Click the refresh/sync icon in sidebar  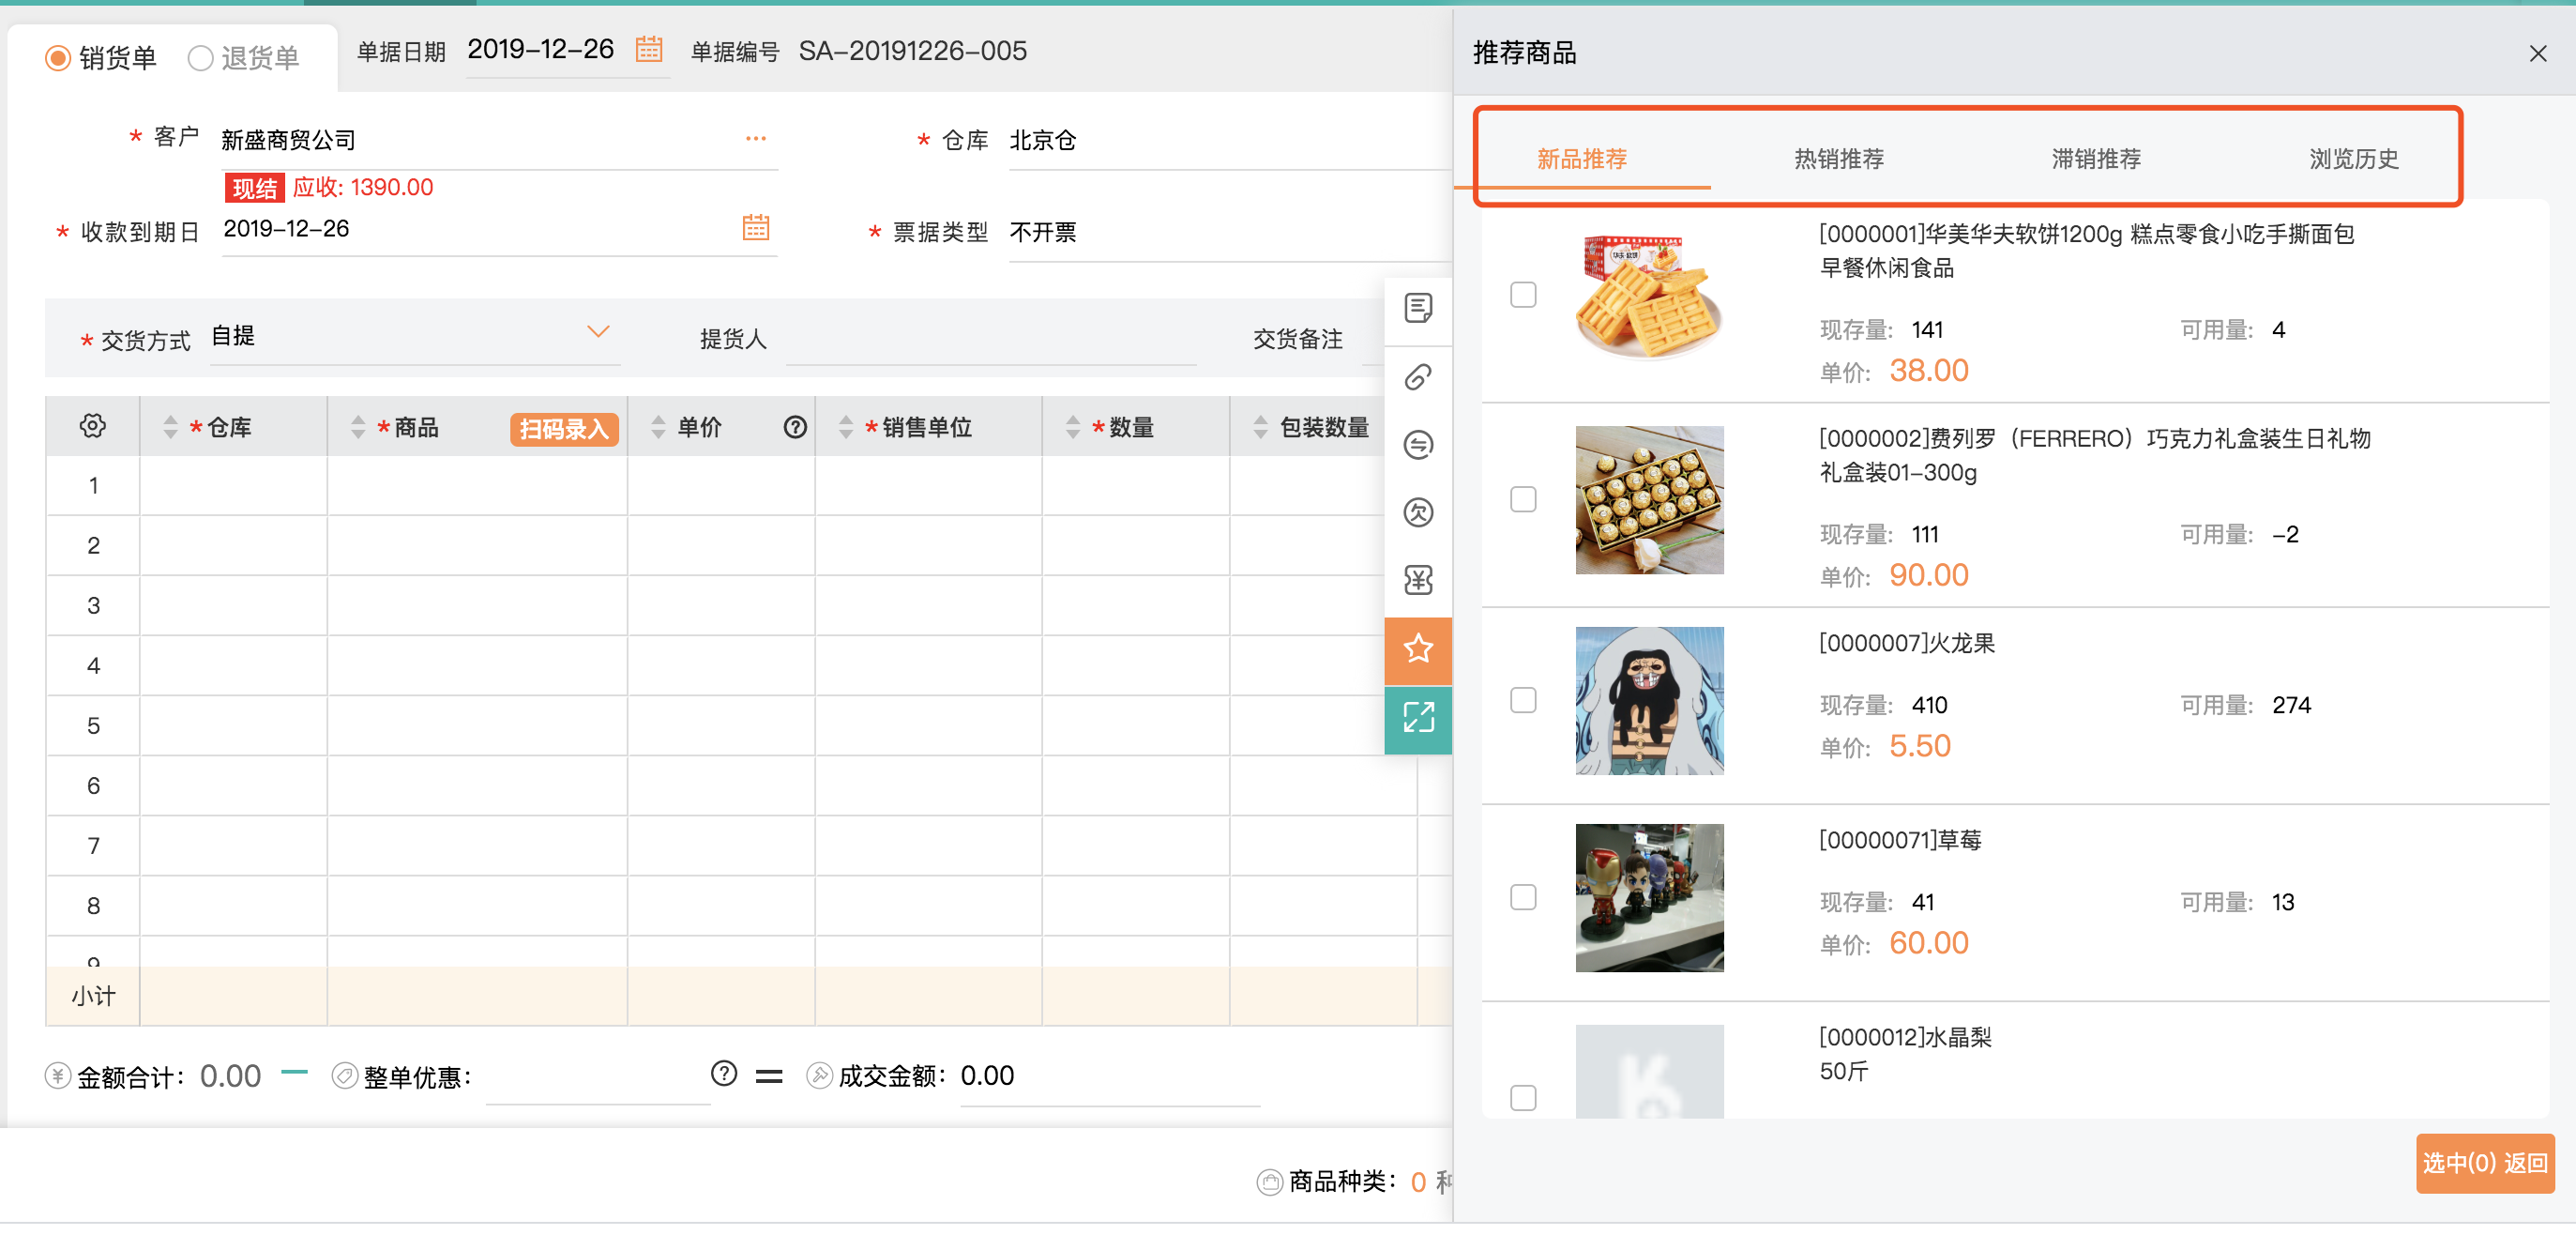click(x=1417, y=444)
